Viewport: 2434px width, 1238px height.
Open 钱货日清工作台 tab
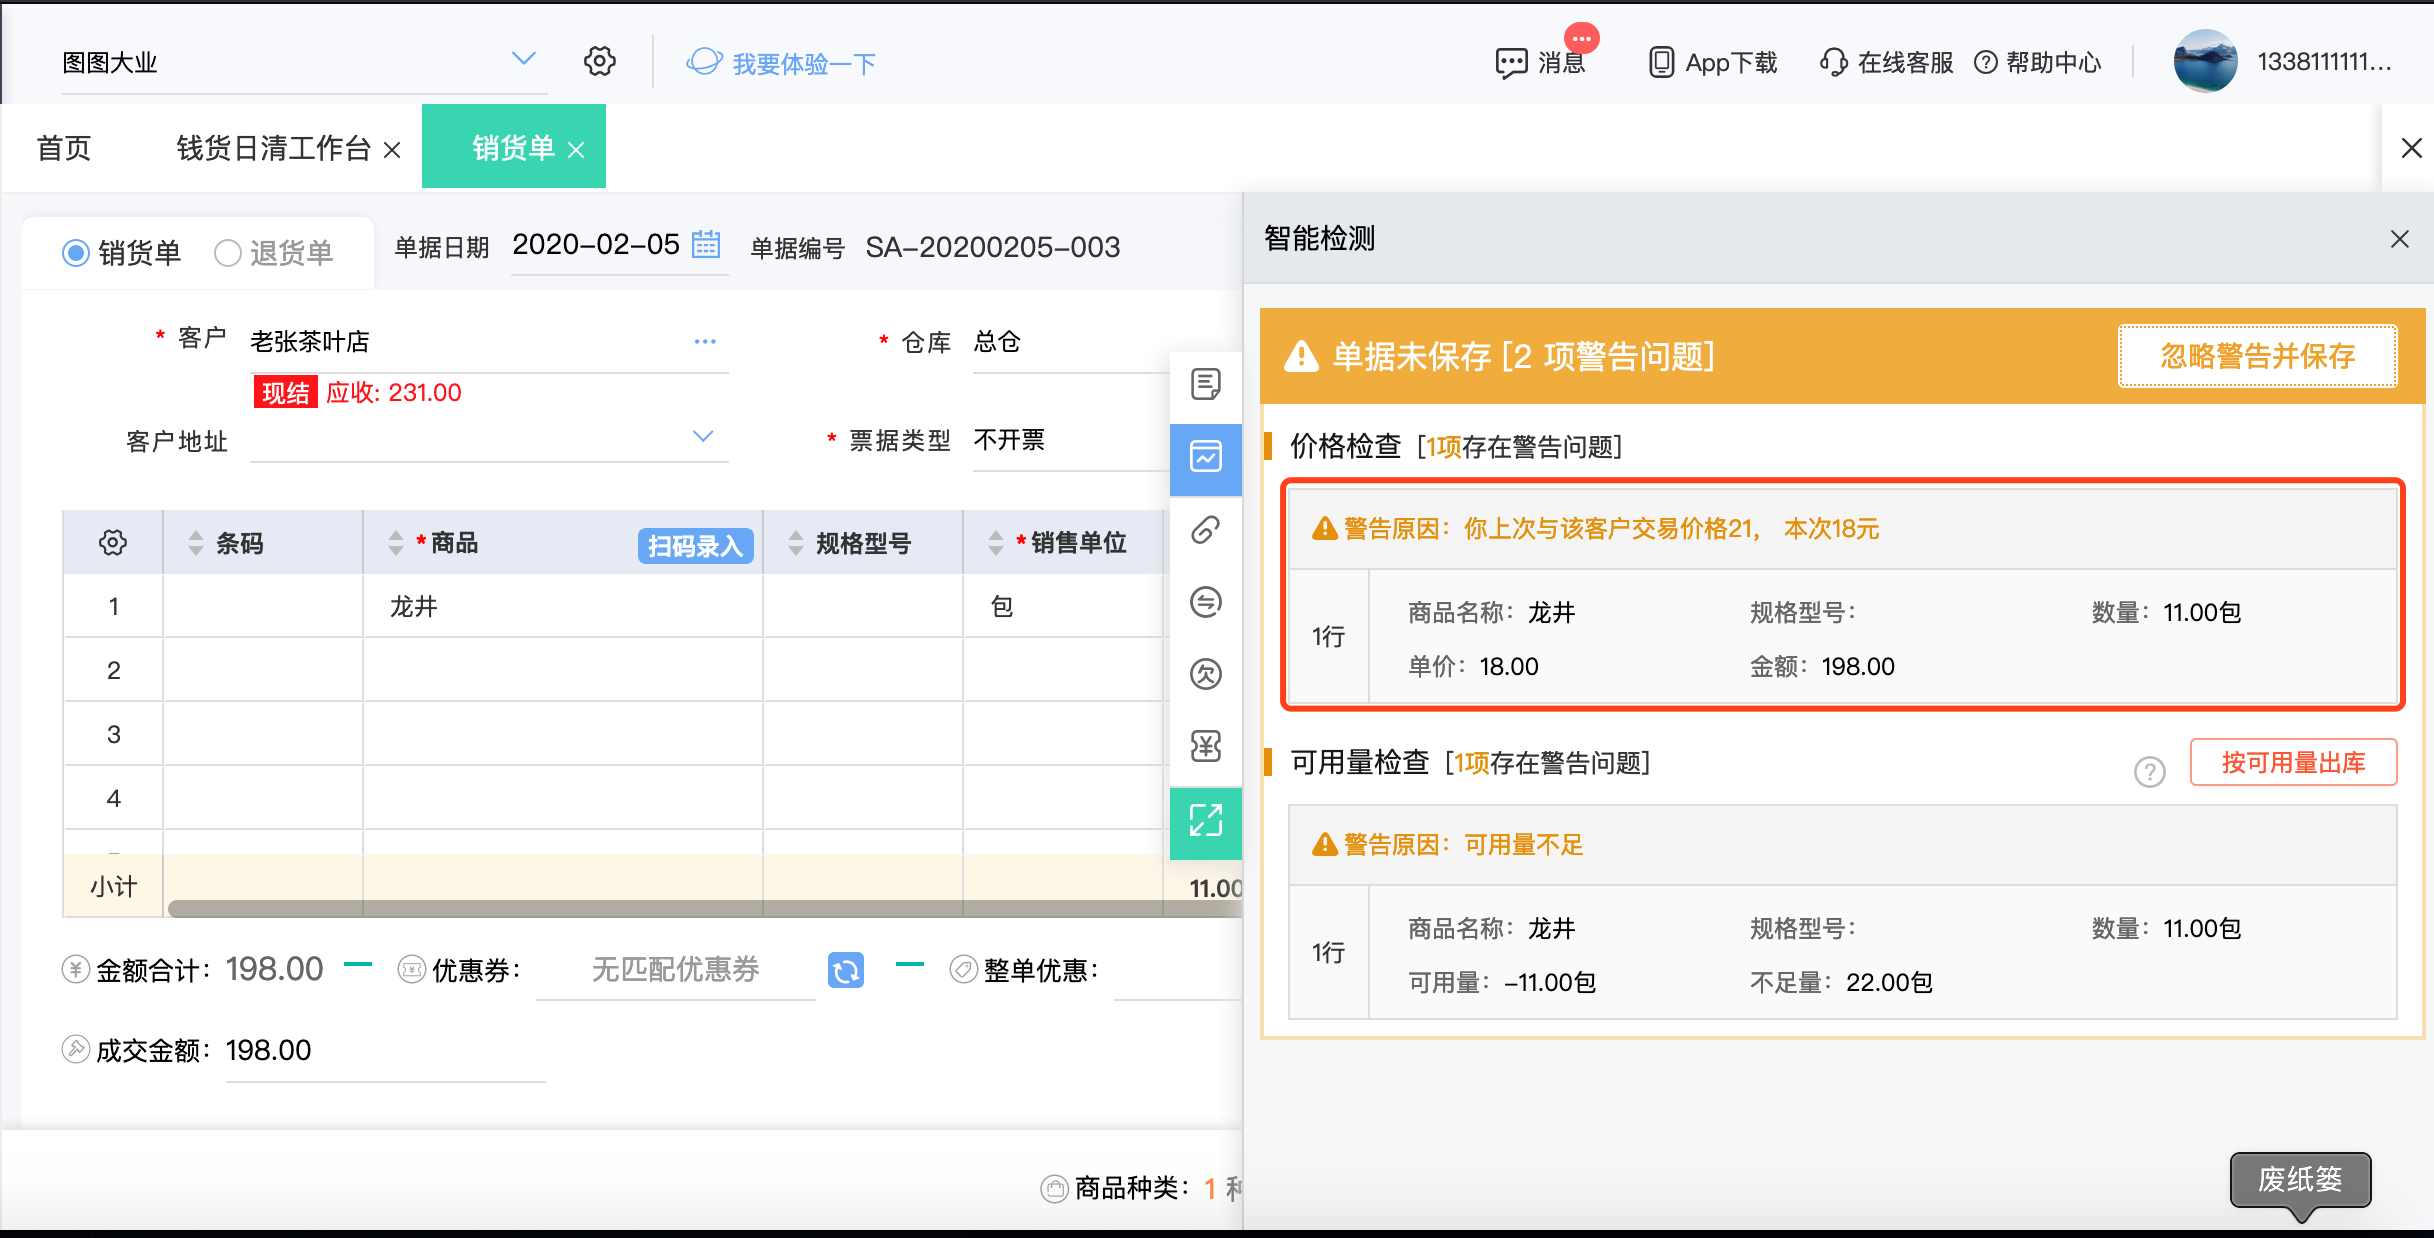coord(276,150)
